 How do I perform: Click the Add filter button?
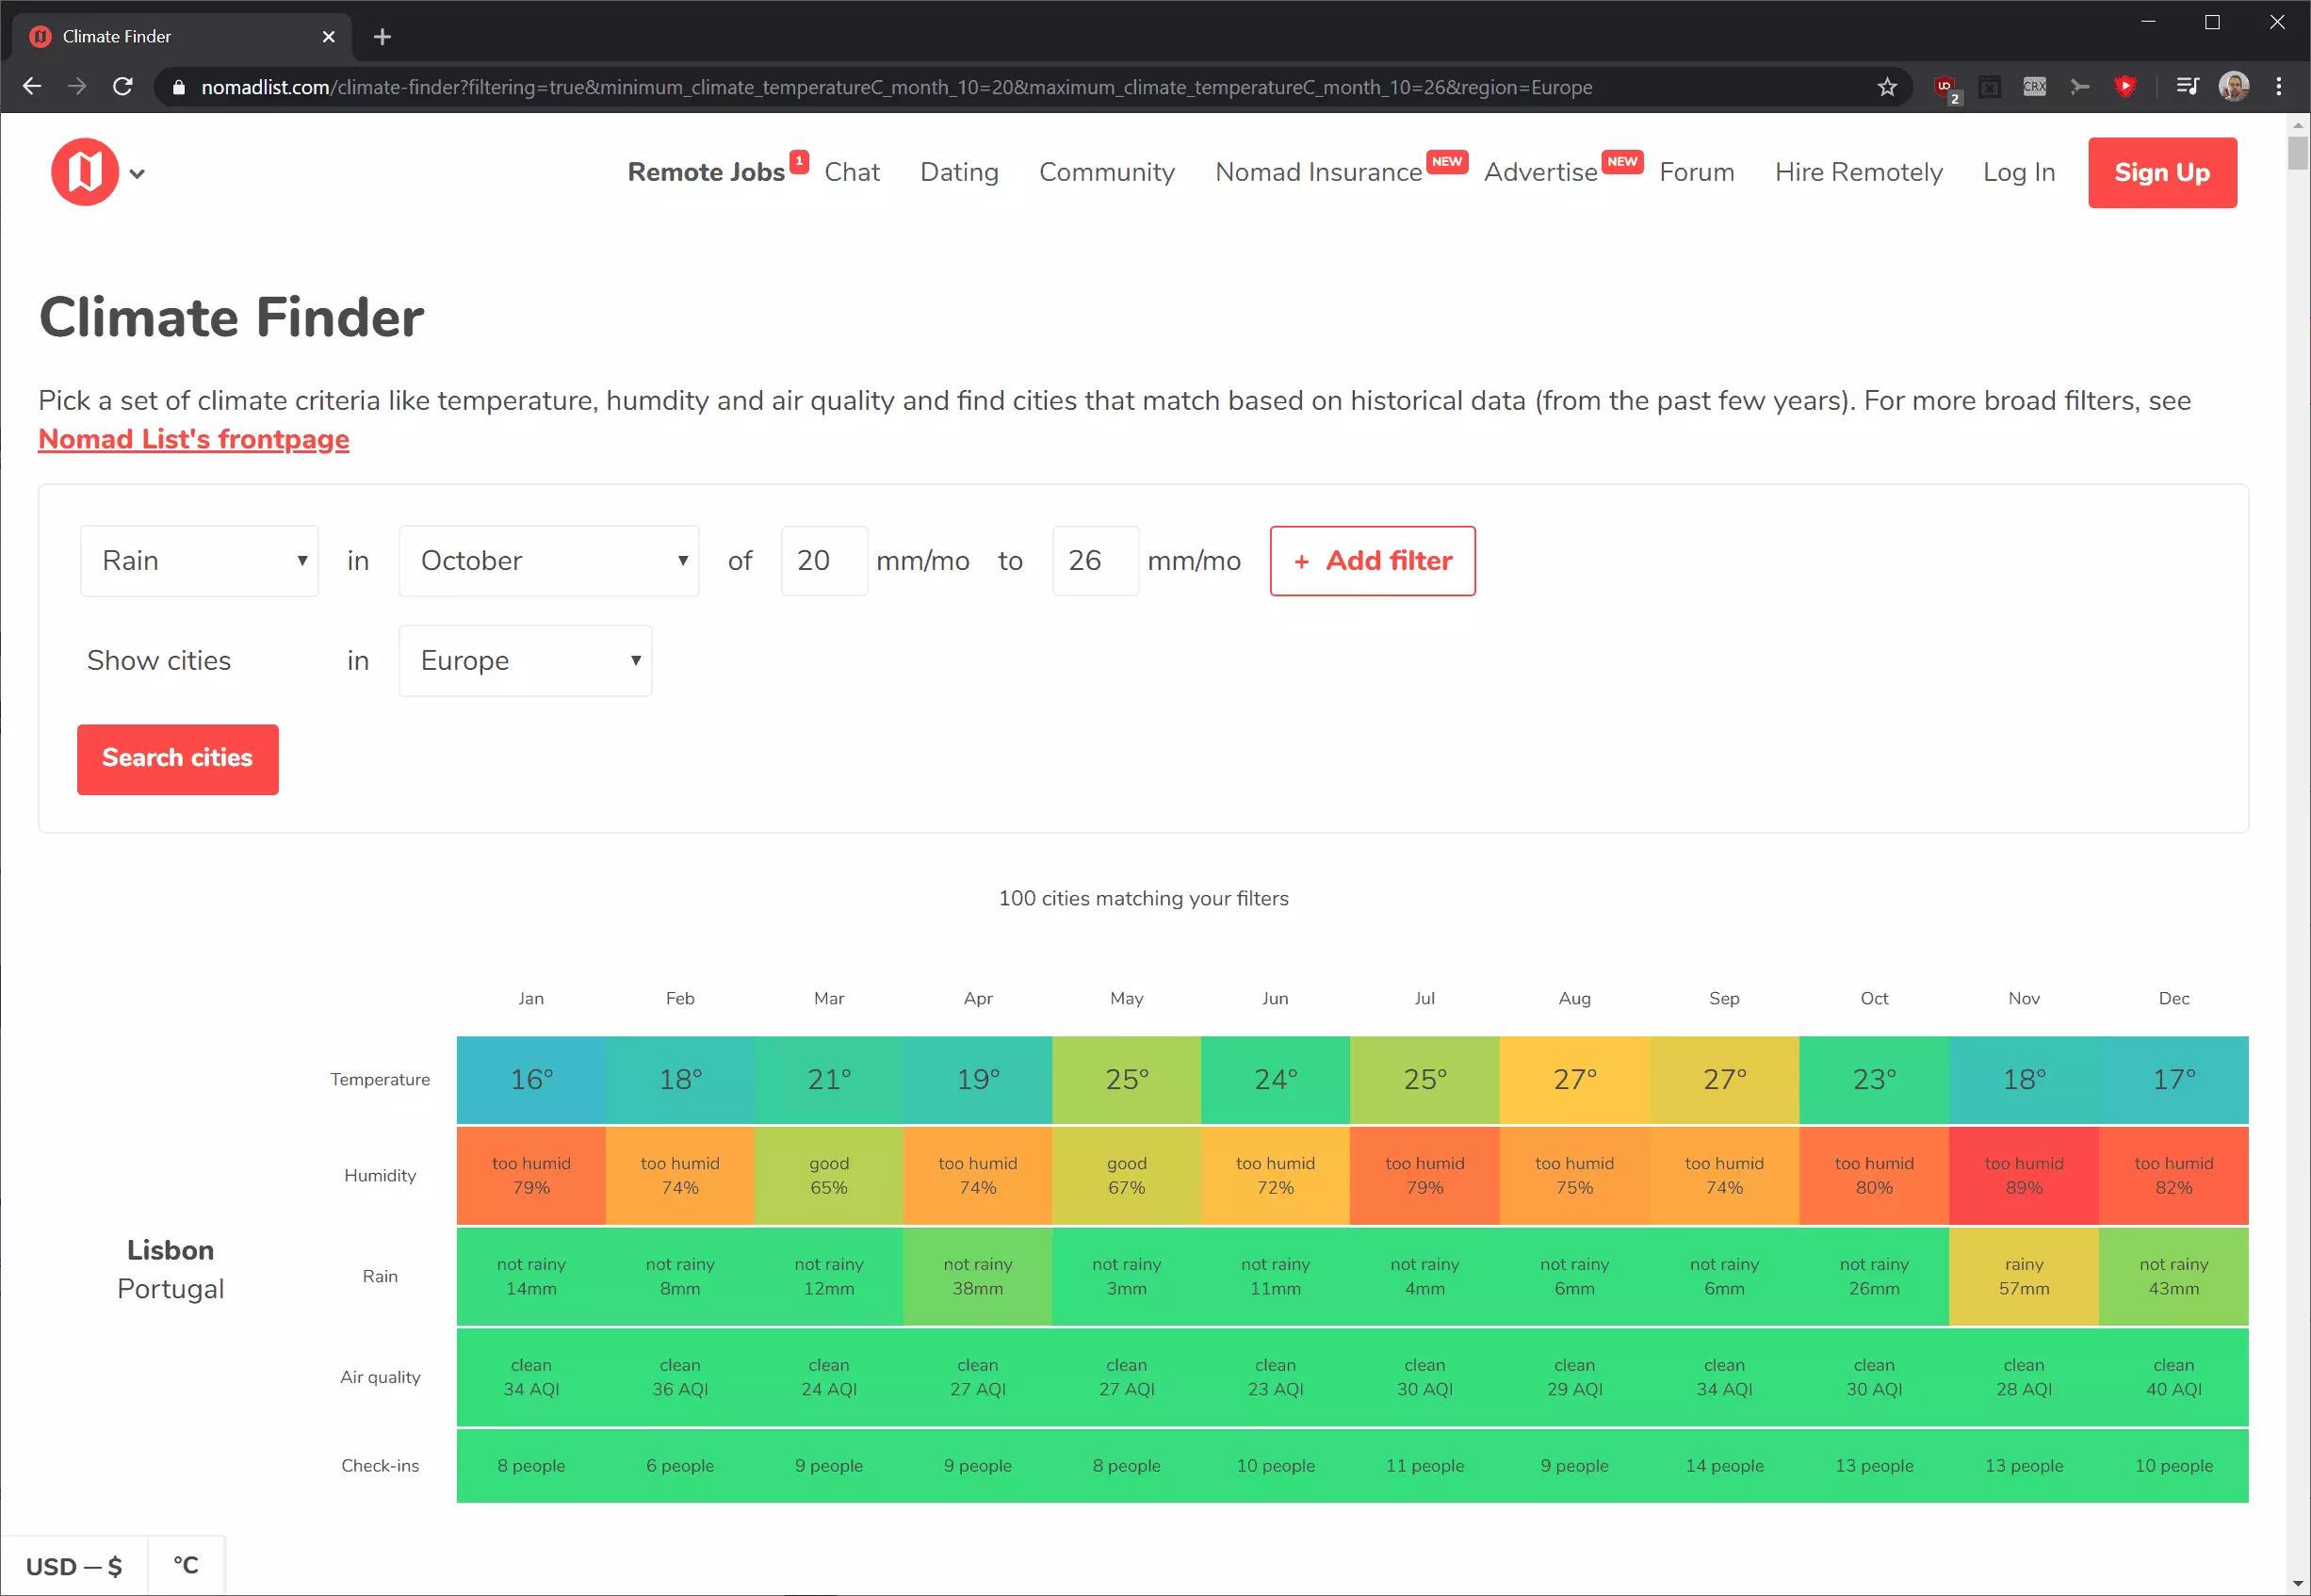coord(1374,560)
